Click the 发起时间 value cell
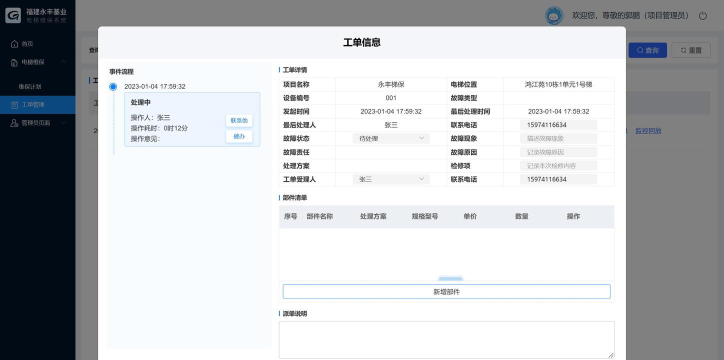The width and height of the screenshot is (724, 360). (x=391, y=111)
